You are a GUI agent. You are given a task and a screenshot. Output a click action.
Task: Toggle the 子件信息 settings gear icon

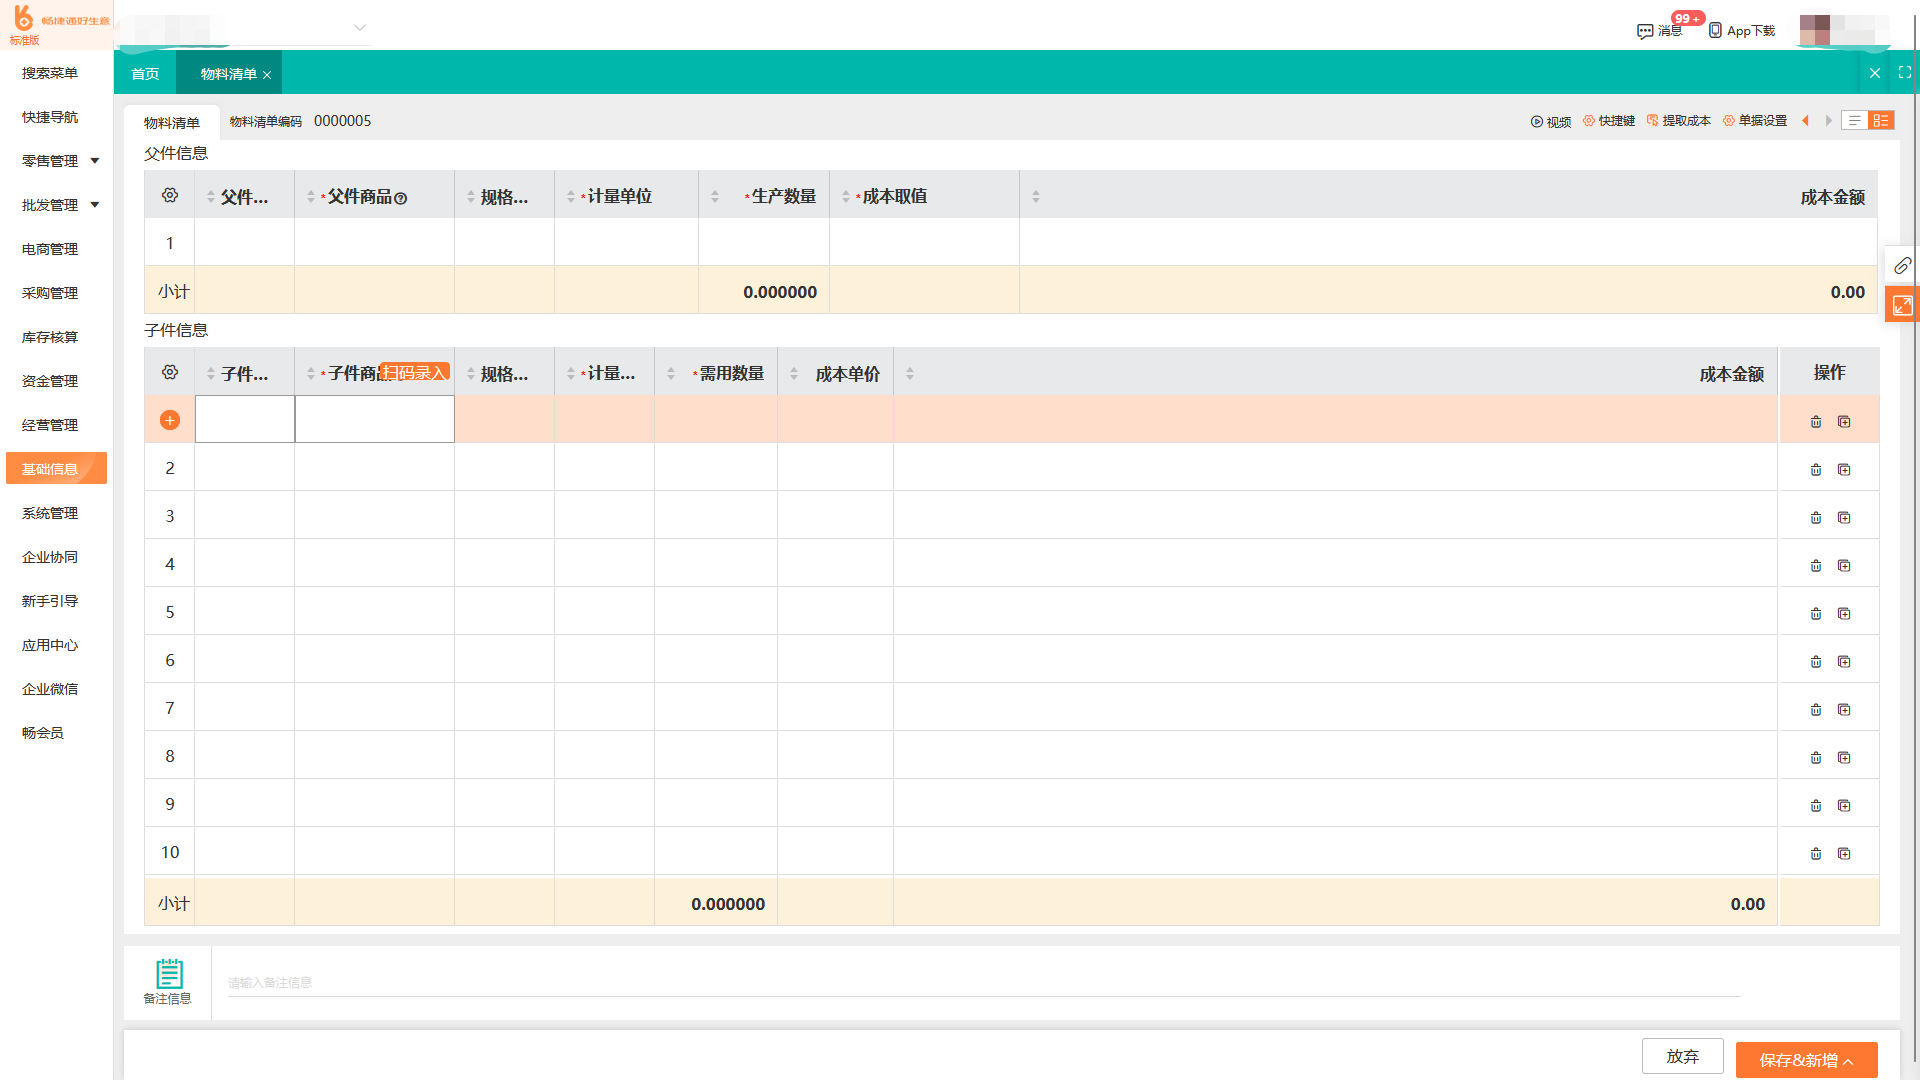(x=169, y=373)
